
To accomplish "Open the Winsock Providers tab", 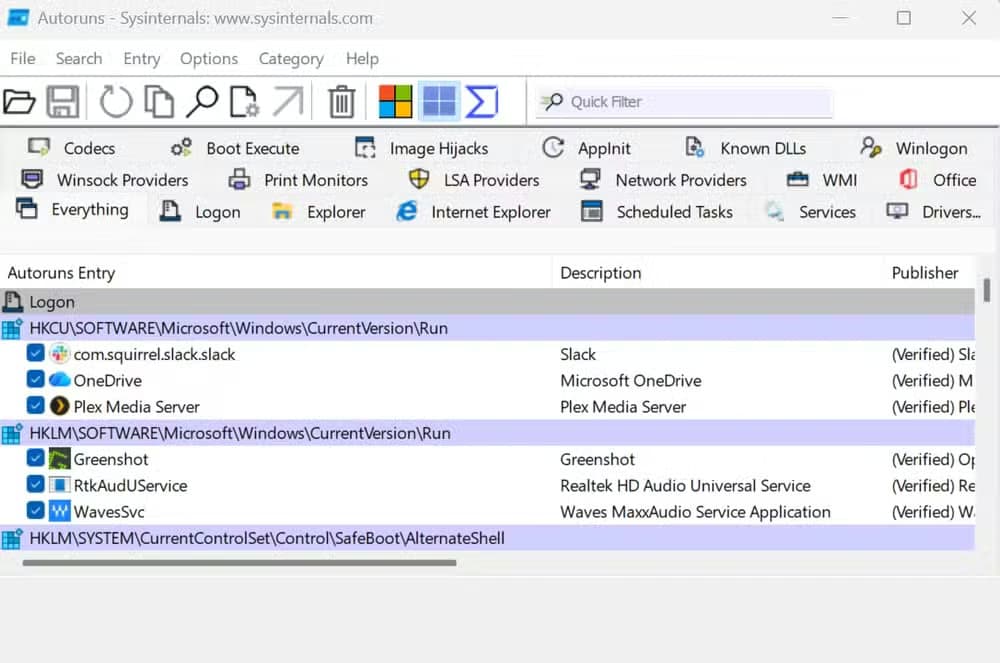I will pyautogui.click(x=105, y=180).
